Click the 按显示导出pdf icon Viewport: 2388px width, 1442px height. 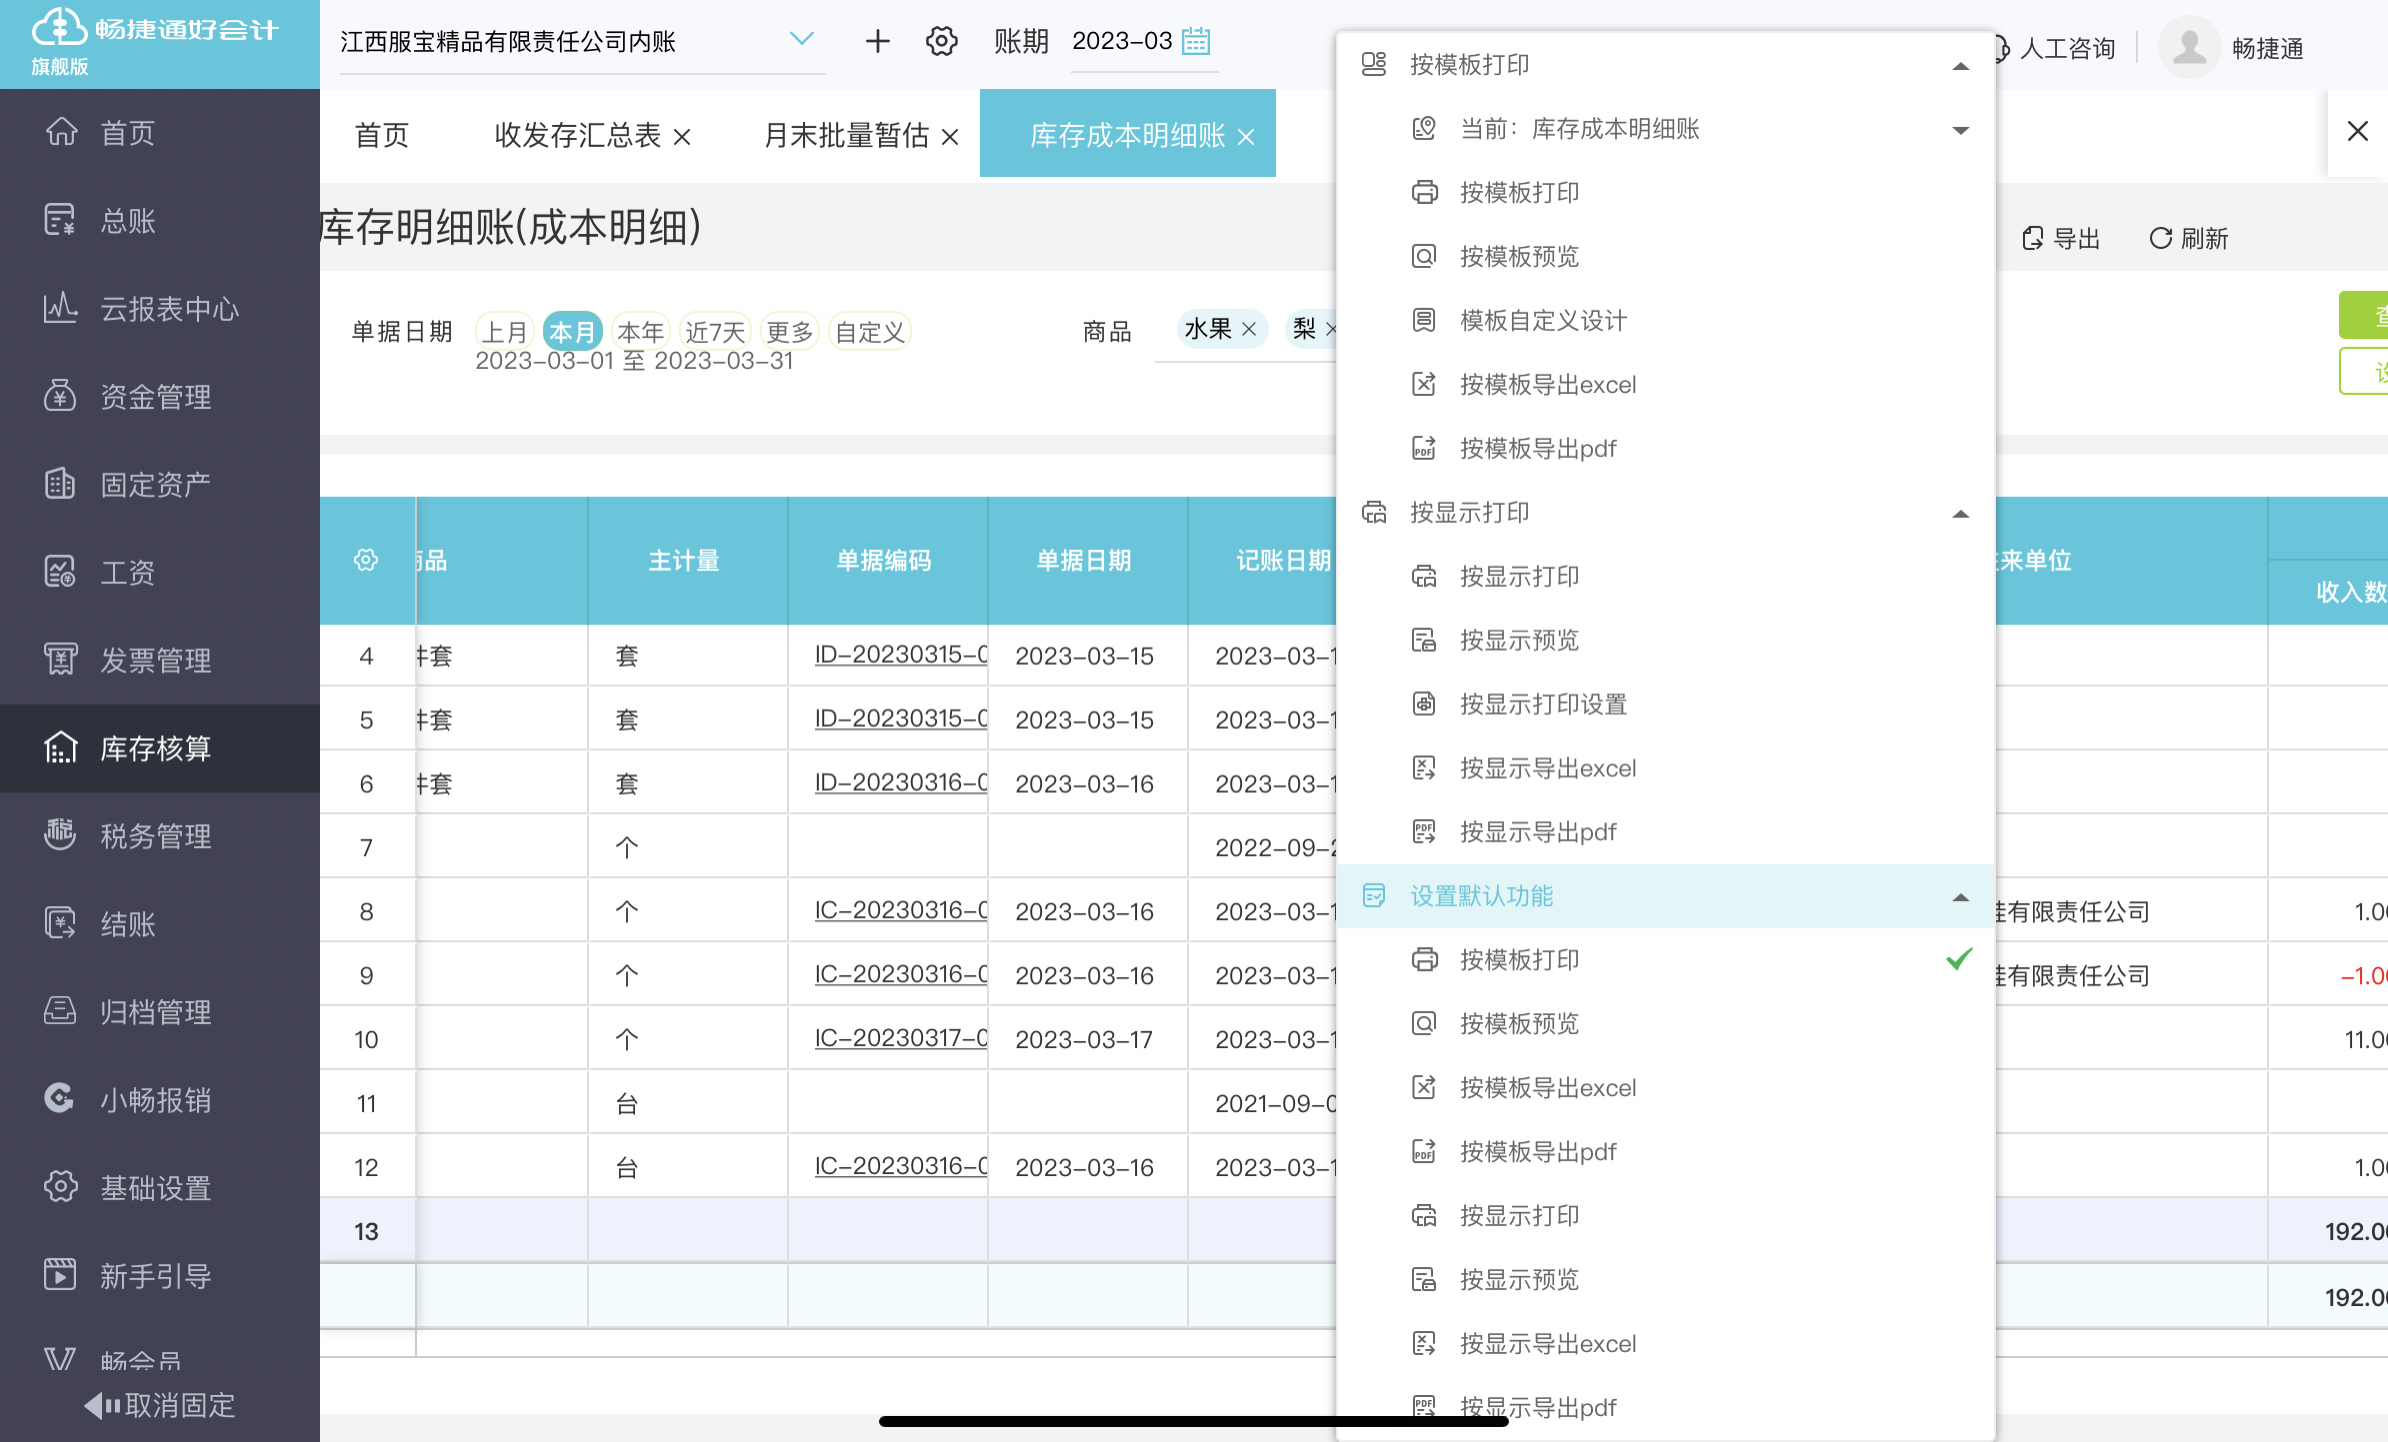coord(1426,833)
